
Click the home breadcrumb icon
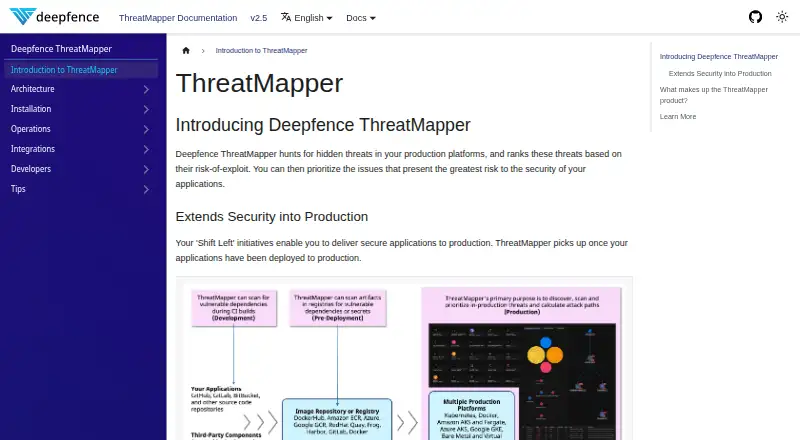pyautogui.click(x=186, y=51)
